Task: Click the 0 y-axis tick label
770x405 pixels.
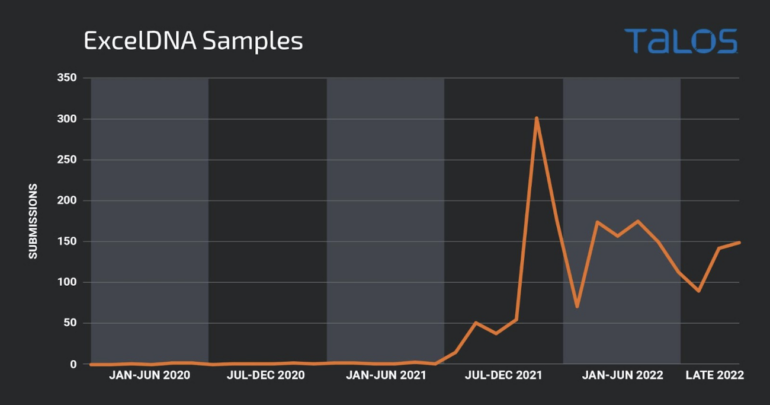Action: click(x=73, y=365)
